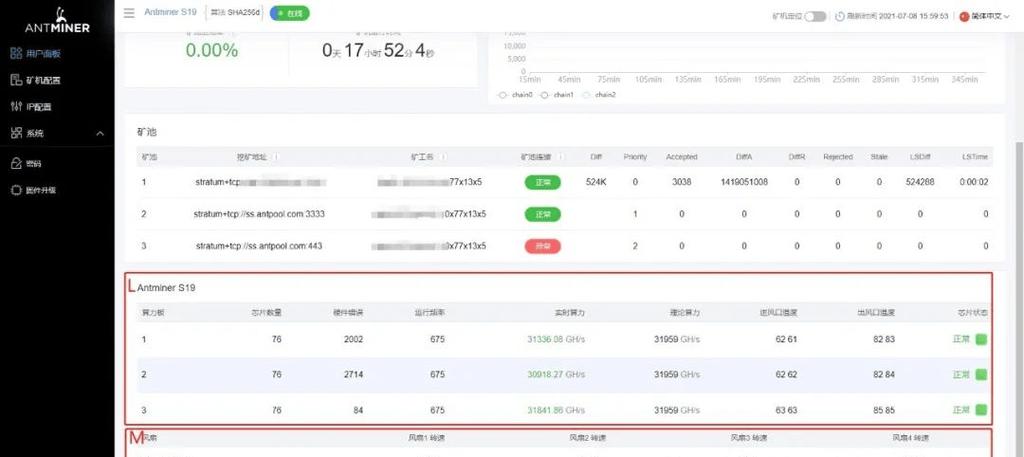Click the 系统 system icon in sidebar
Image resolution: width=1024 pixels, height=457 pixels.
[x=16, y=133]
